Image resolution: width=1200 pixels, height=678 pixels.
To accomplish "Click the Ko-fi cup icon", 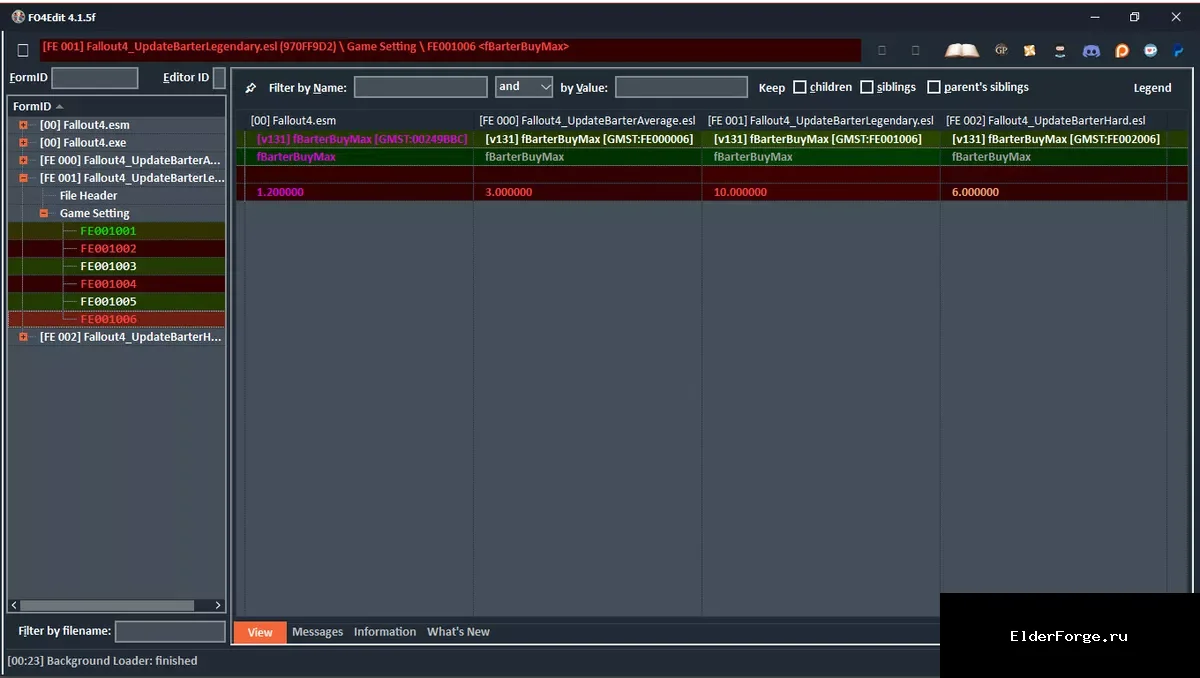I will coord(1151,50).
